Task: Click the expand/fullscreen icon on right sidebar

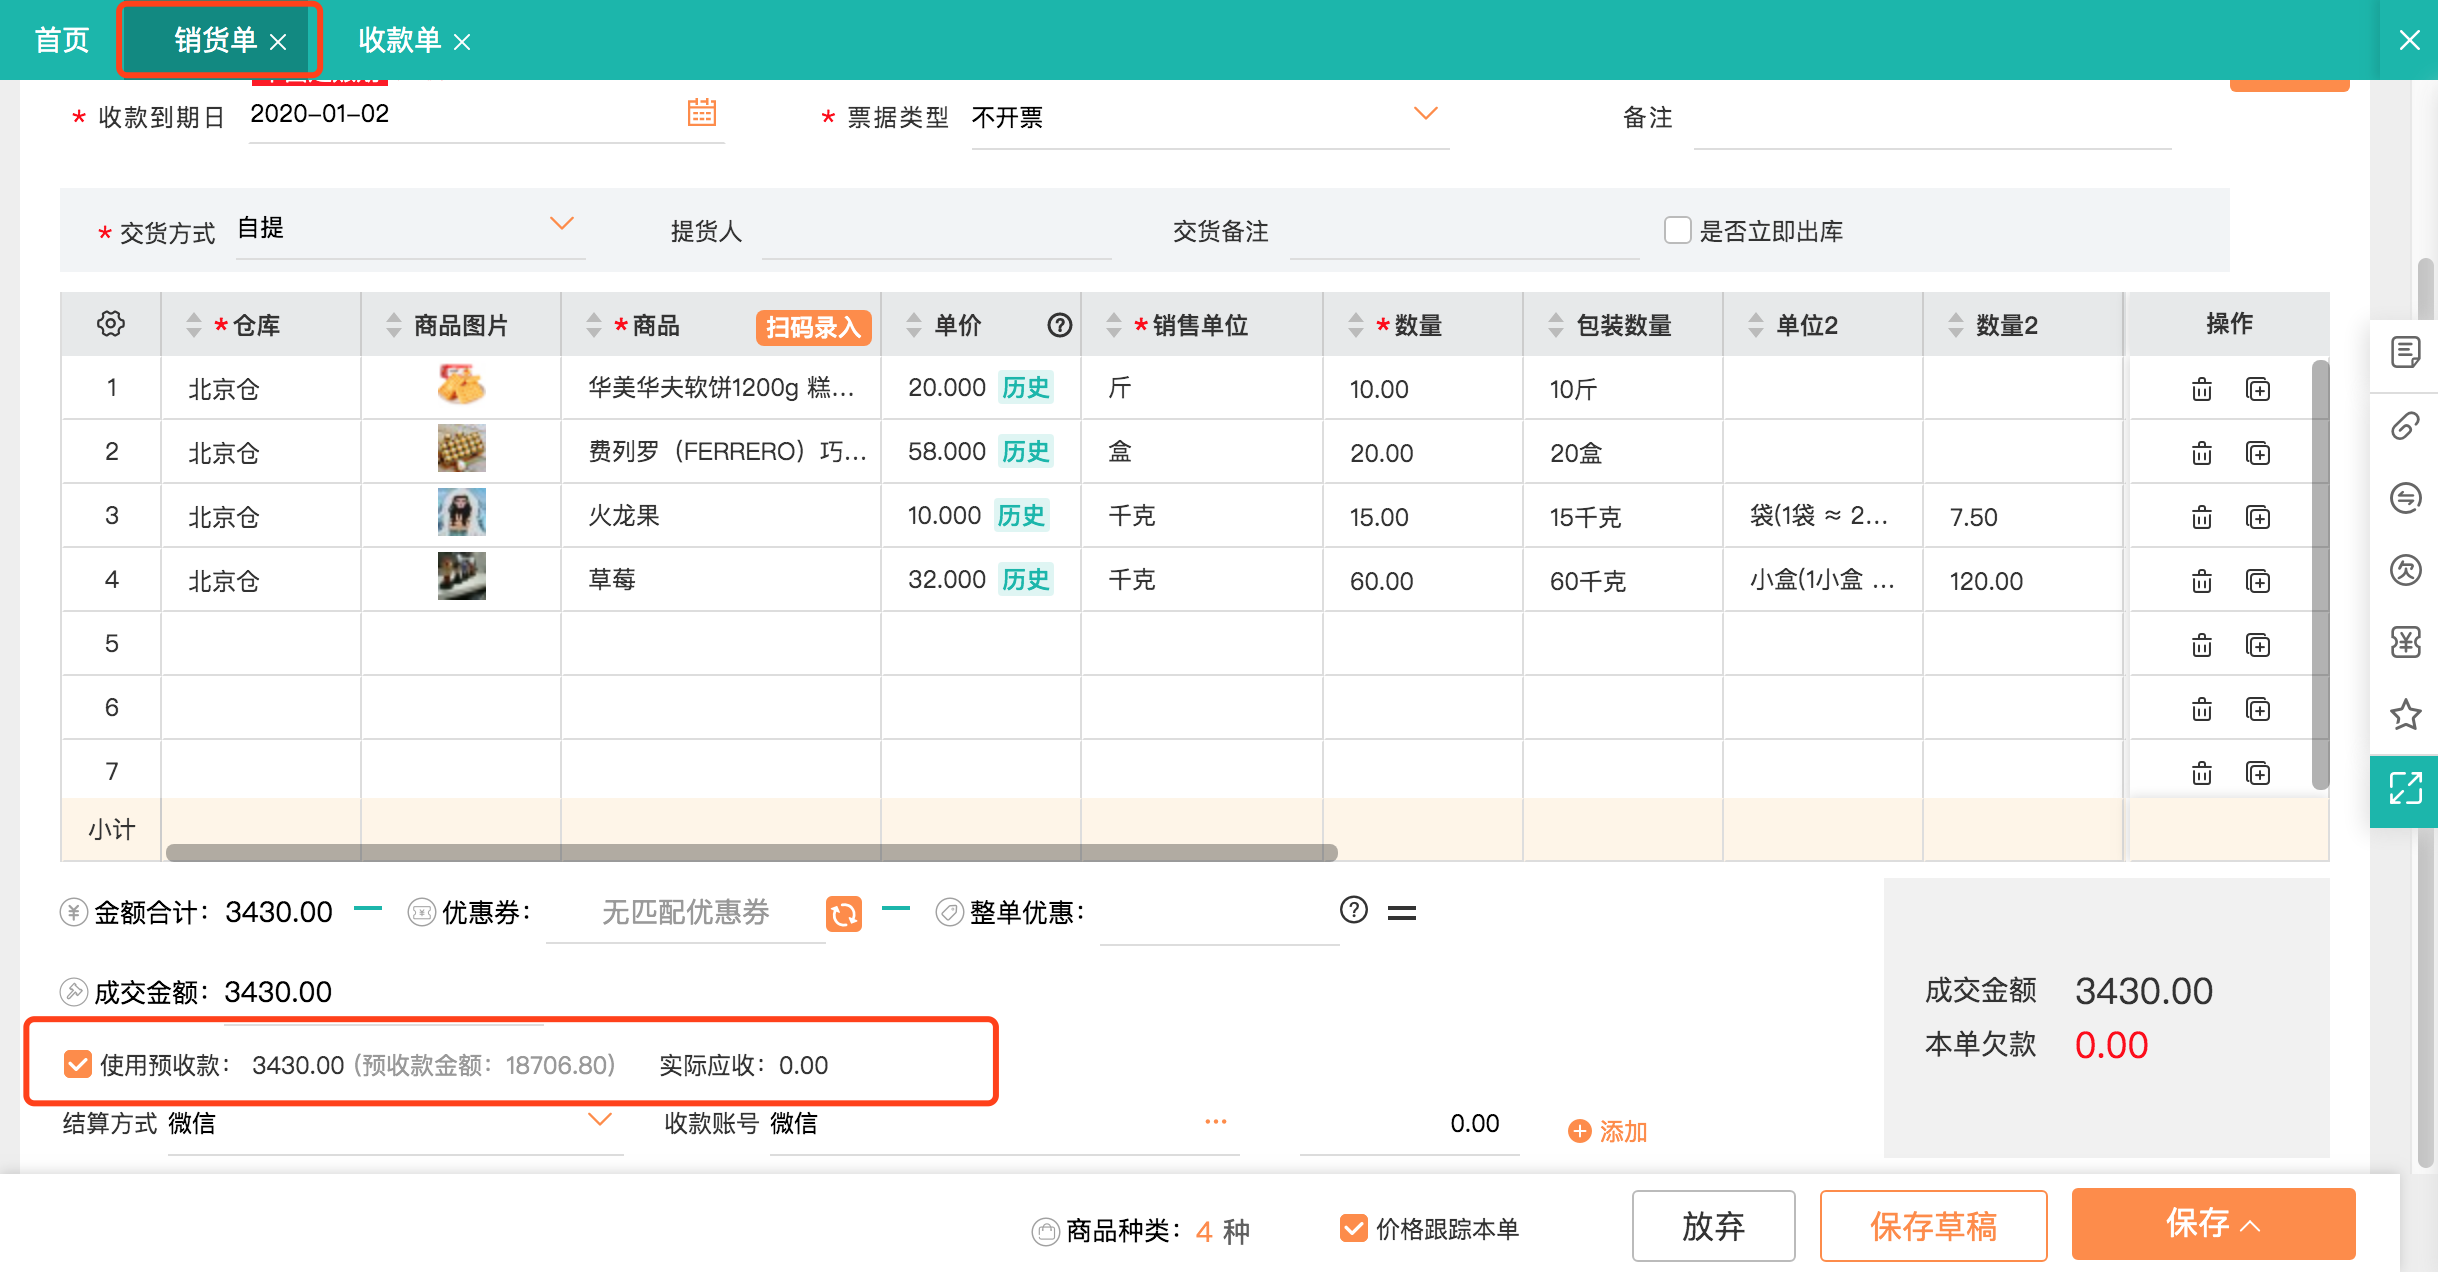Action: [2404, 790]
